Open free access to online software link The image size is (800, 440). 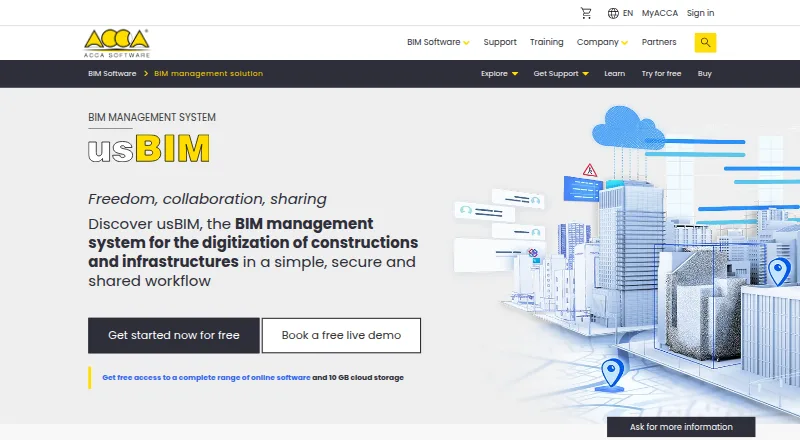click(206, 378)
